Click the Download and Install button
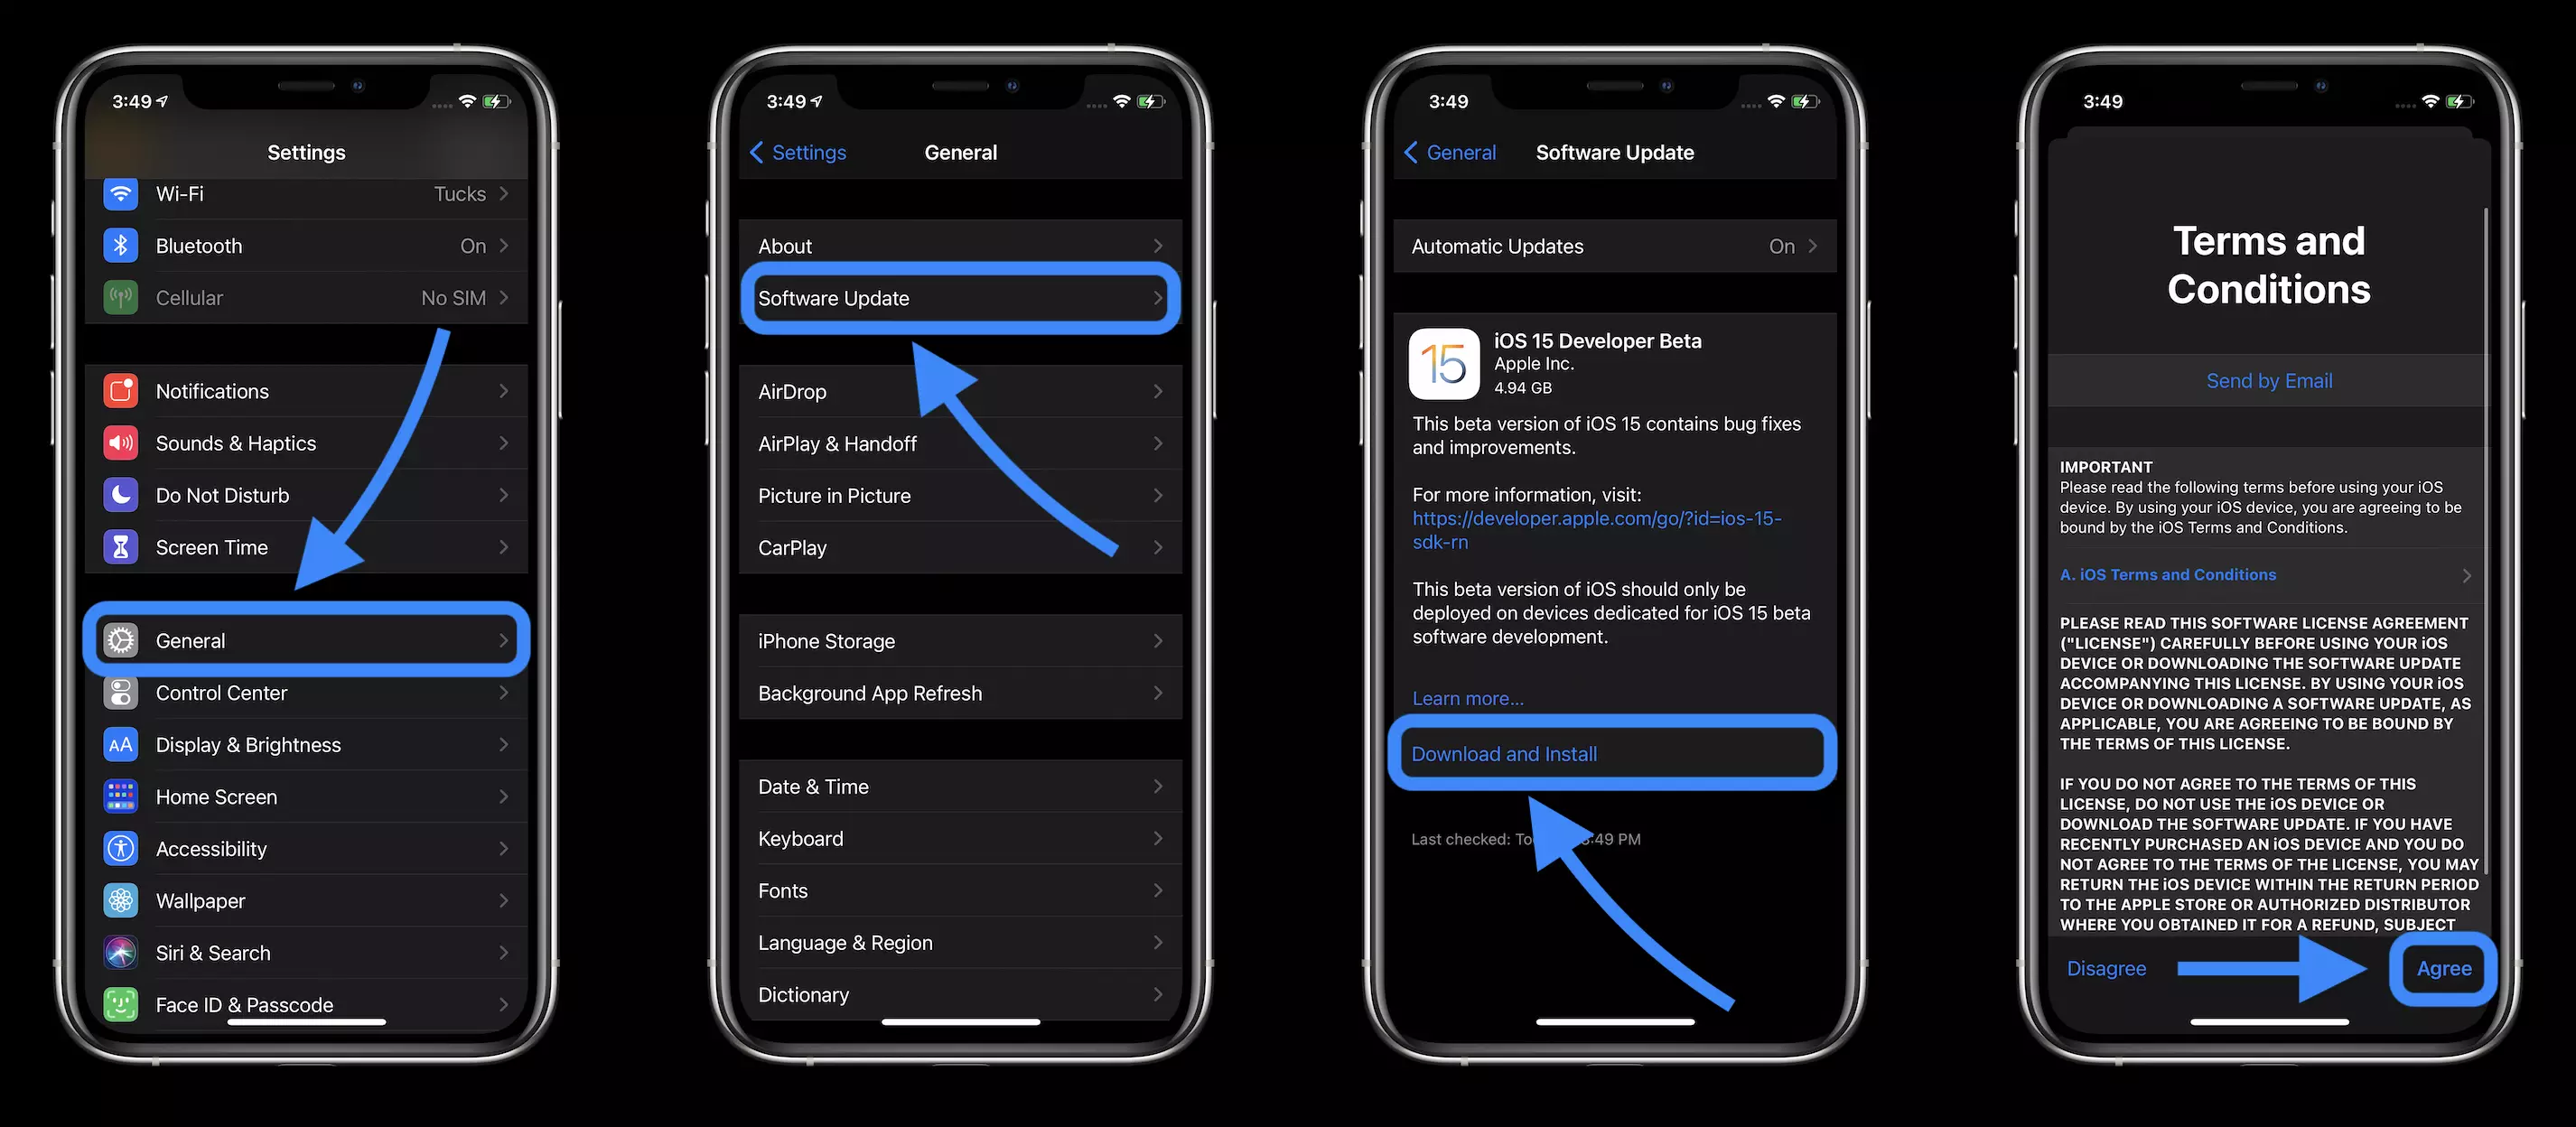 point(1611,754)
